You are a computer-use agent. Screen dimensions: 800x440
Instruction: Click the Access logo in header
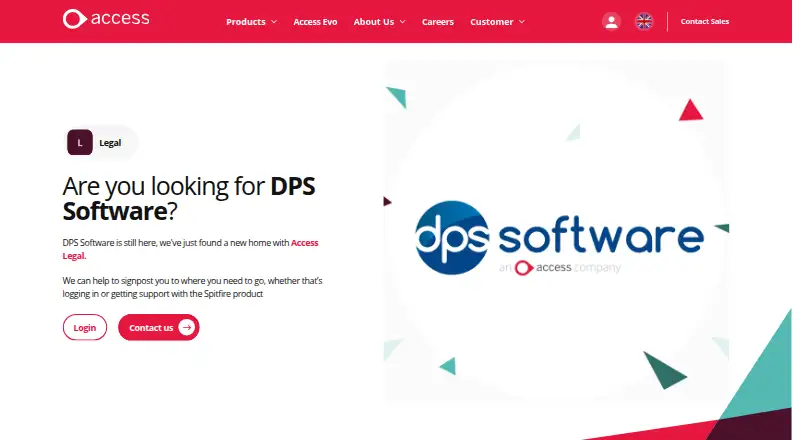pos(106,19)
